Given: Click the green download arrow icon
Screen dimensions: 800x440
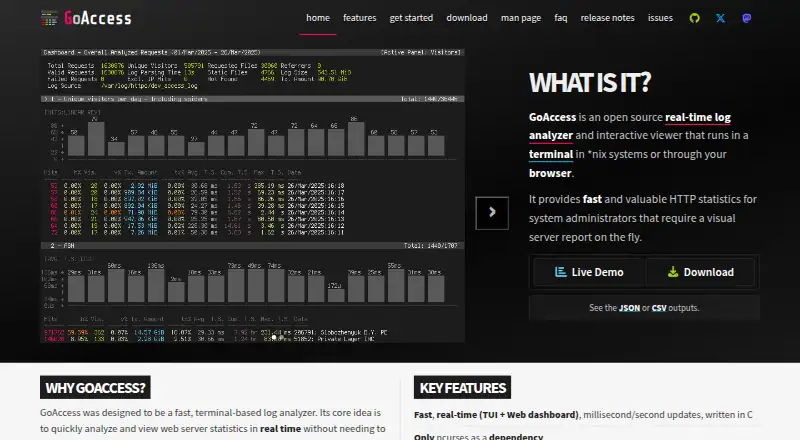Looking at the screenshot, I should coord(673,272).
